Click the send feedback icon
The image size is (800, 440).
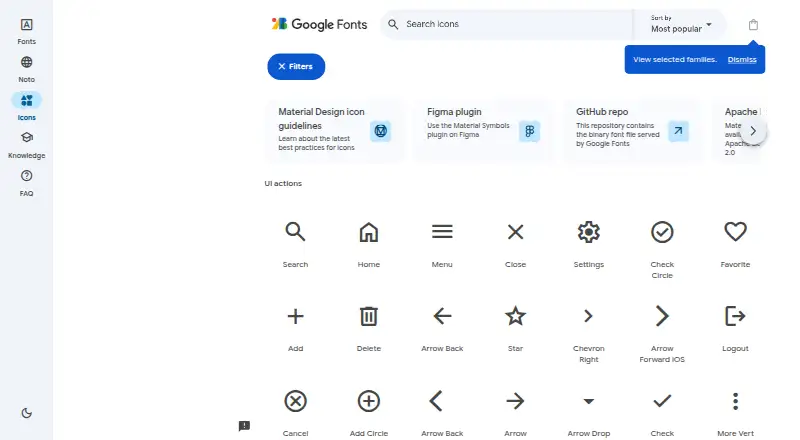pyautogui.click(x=244, y=426)
